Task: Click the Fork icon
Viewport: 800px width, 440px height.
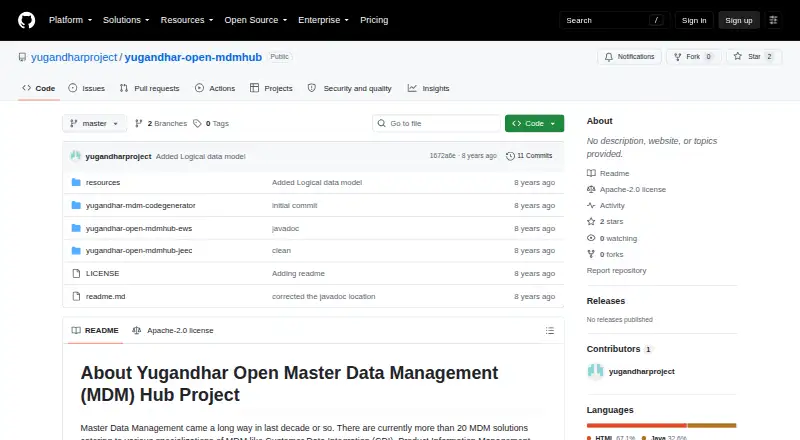Action: pyautogui.click(x=678, y=57)
